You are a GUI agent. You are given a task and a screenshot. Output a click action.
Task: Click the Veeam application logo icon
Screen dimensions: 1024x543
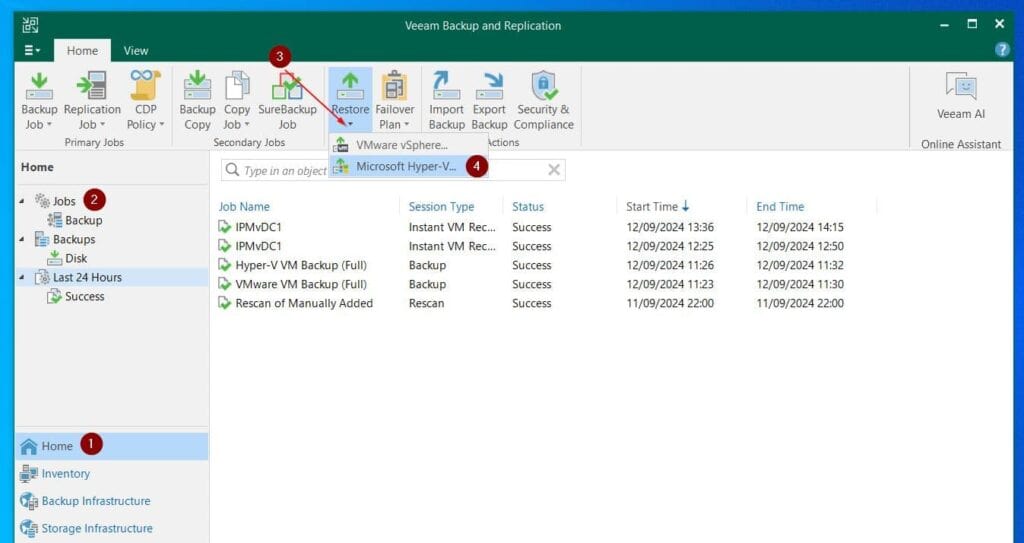tap(30, 25)
